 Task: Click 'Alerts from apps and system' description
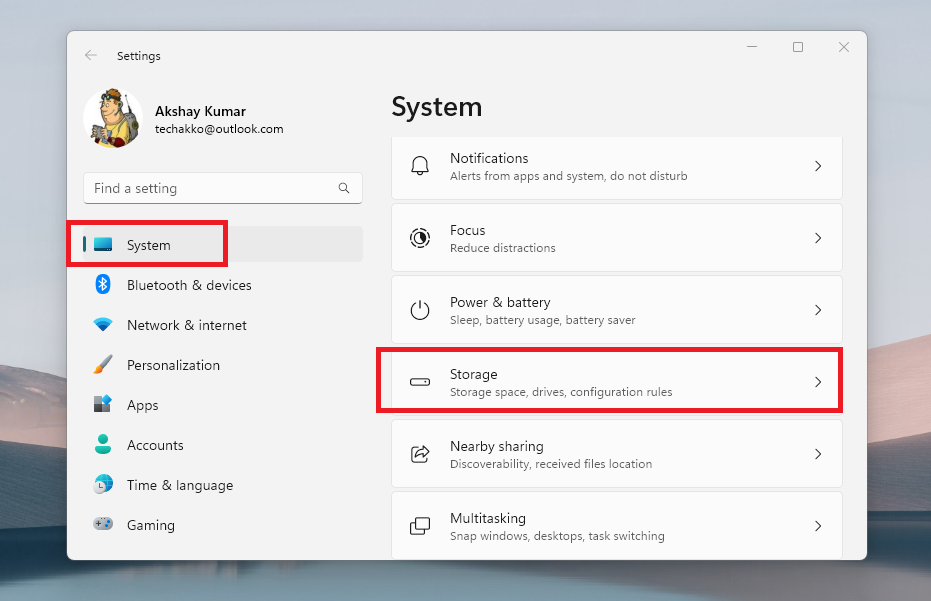[568, 176]
